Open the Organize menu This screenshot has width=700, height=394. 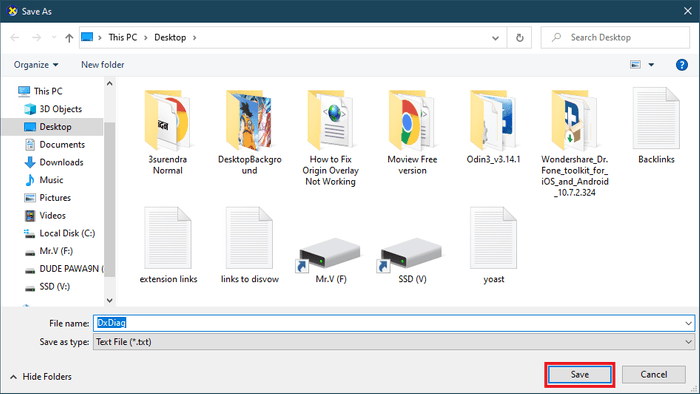point(36,65)
